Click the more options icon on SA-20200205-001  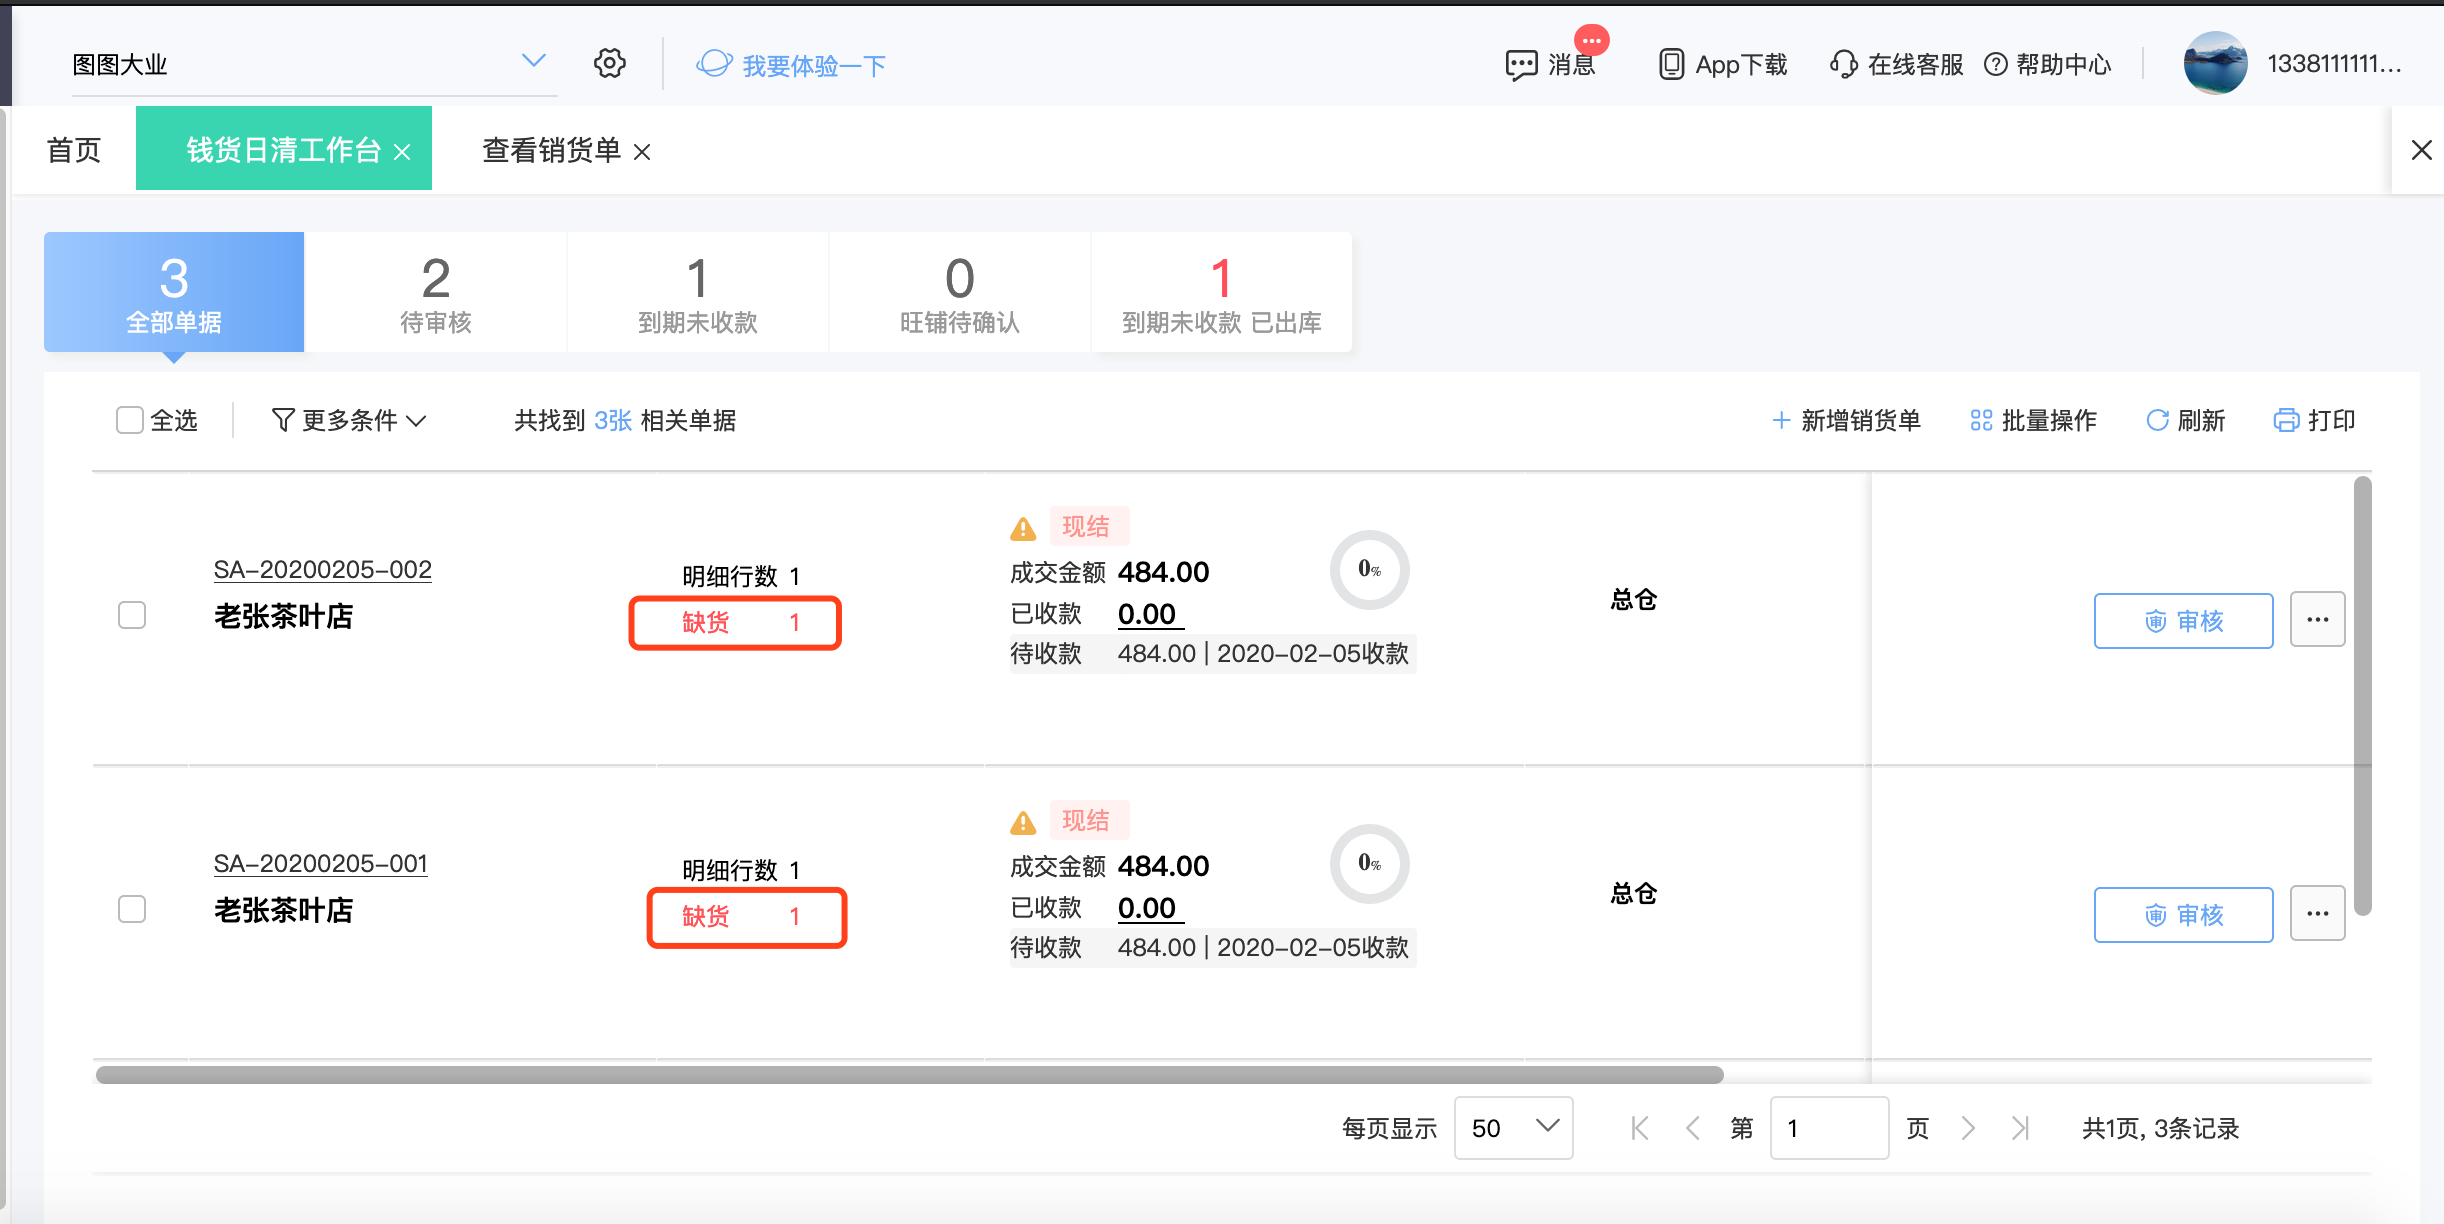pyautogui.click(x=2316, y=913)
